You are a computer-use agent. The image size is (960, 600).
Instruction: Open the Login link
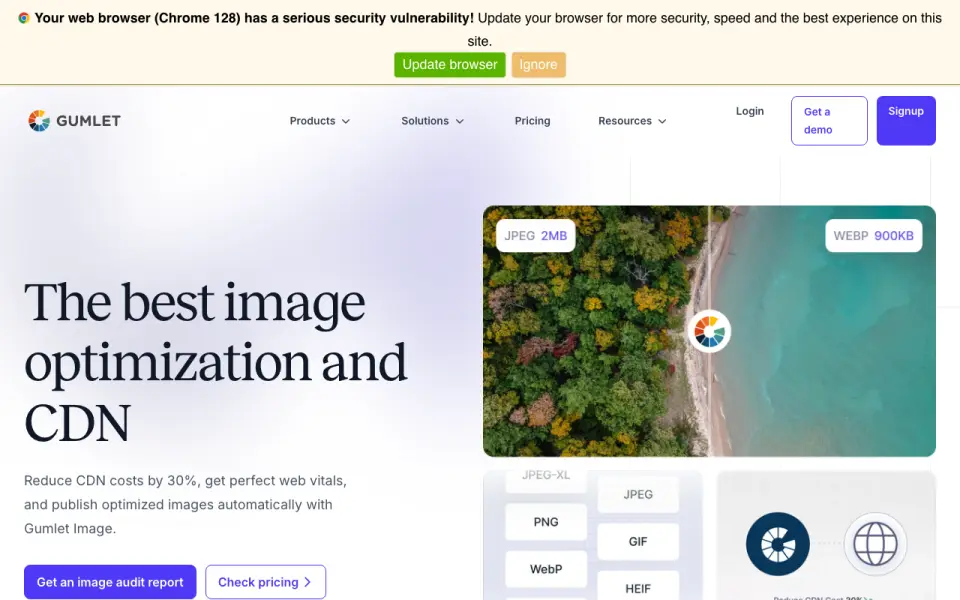749,111
